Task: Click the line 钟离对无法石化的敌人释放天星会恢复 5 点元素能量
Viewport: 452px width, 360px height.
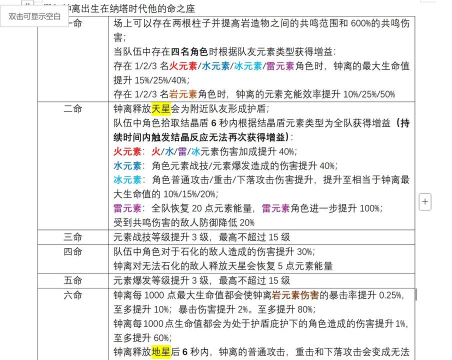Action: click(x=223, y=266)
